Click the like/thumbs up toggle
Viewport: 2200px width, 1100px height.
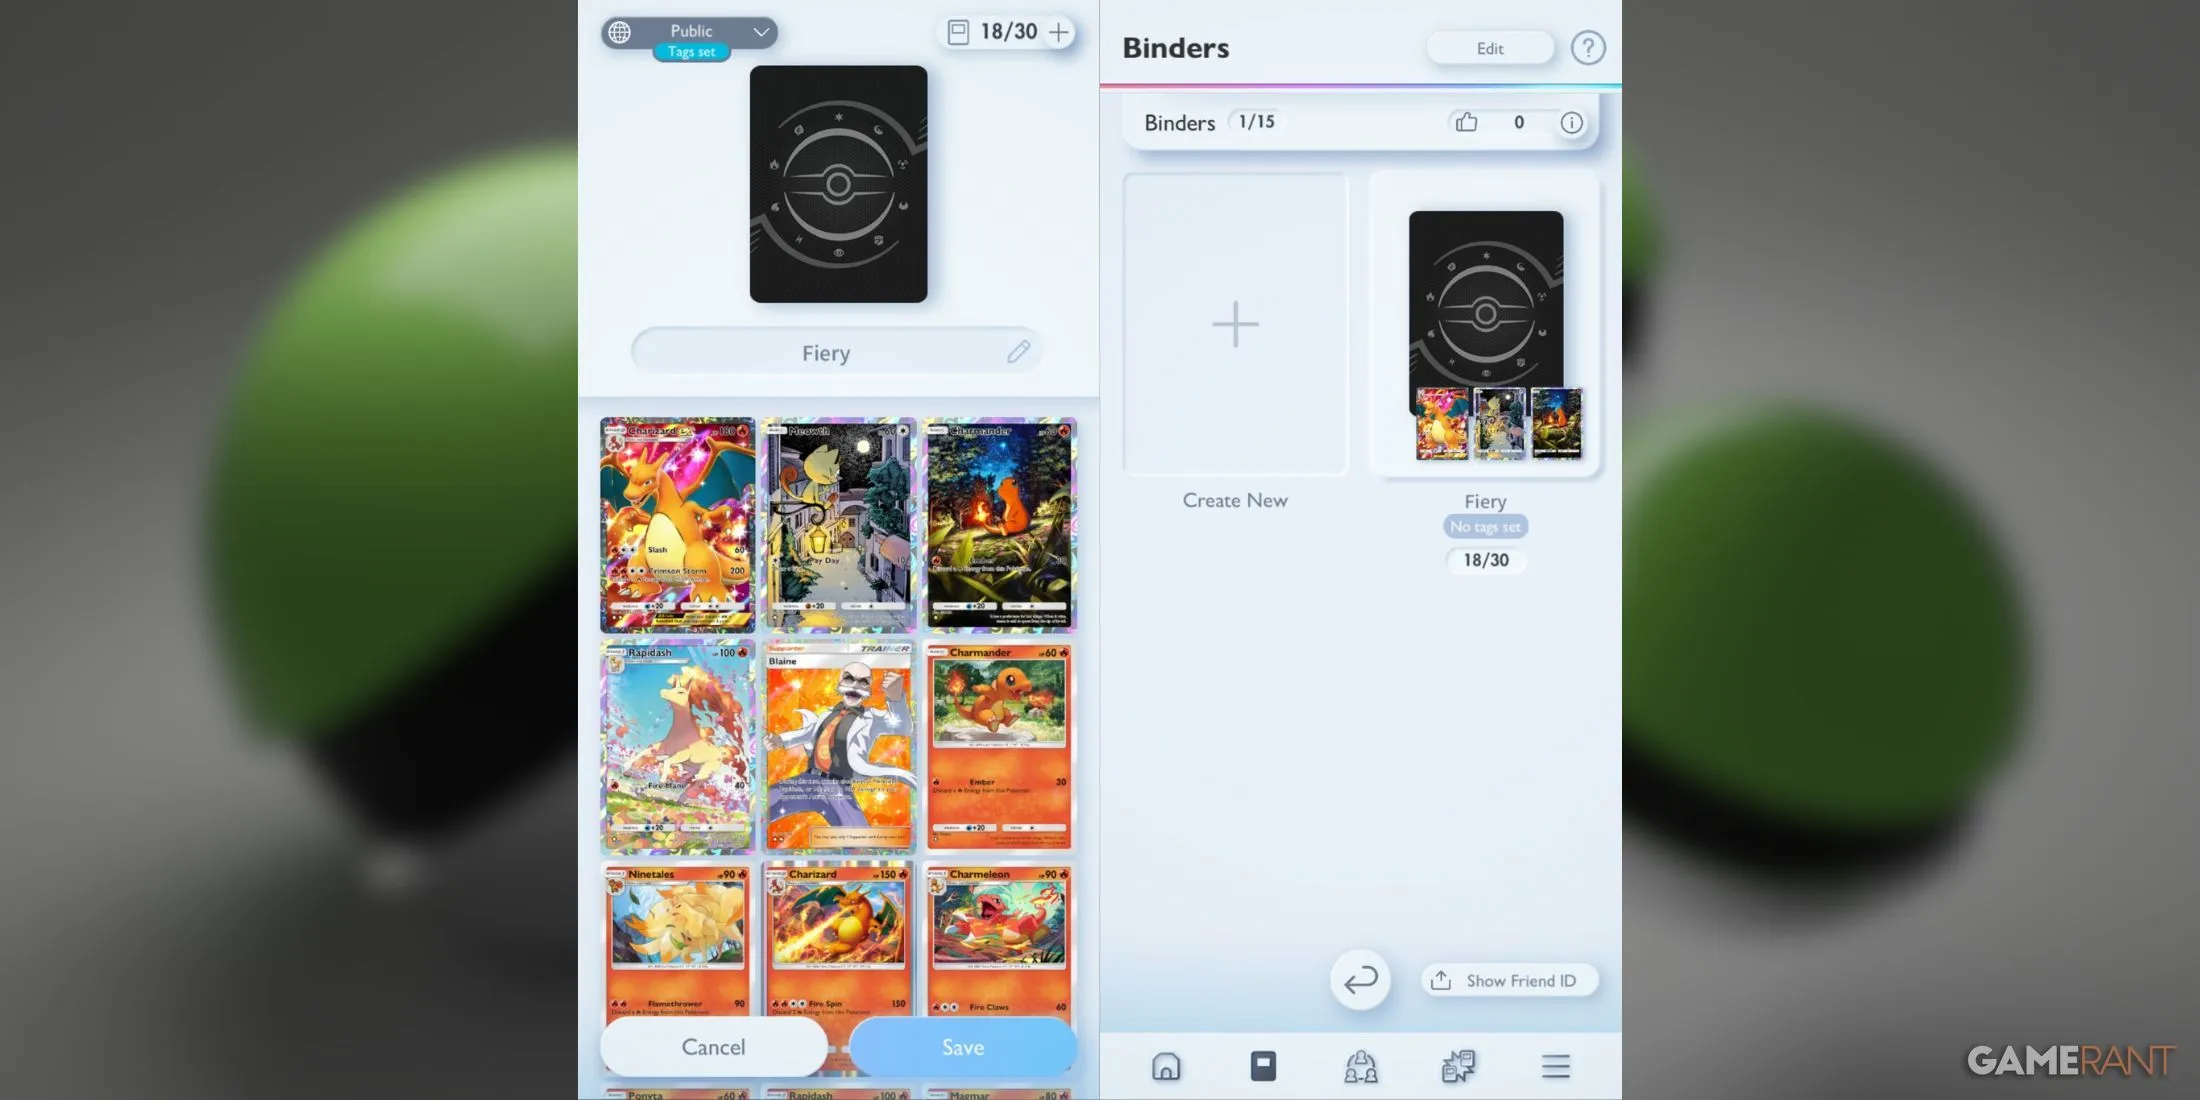1465,122
